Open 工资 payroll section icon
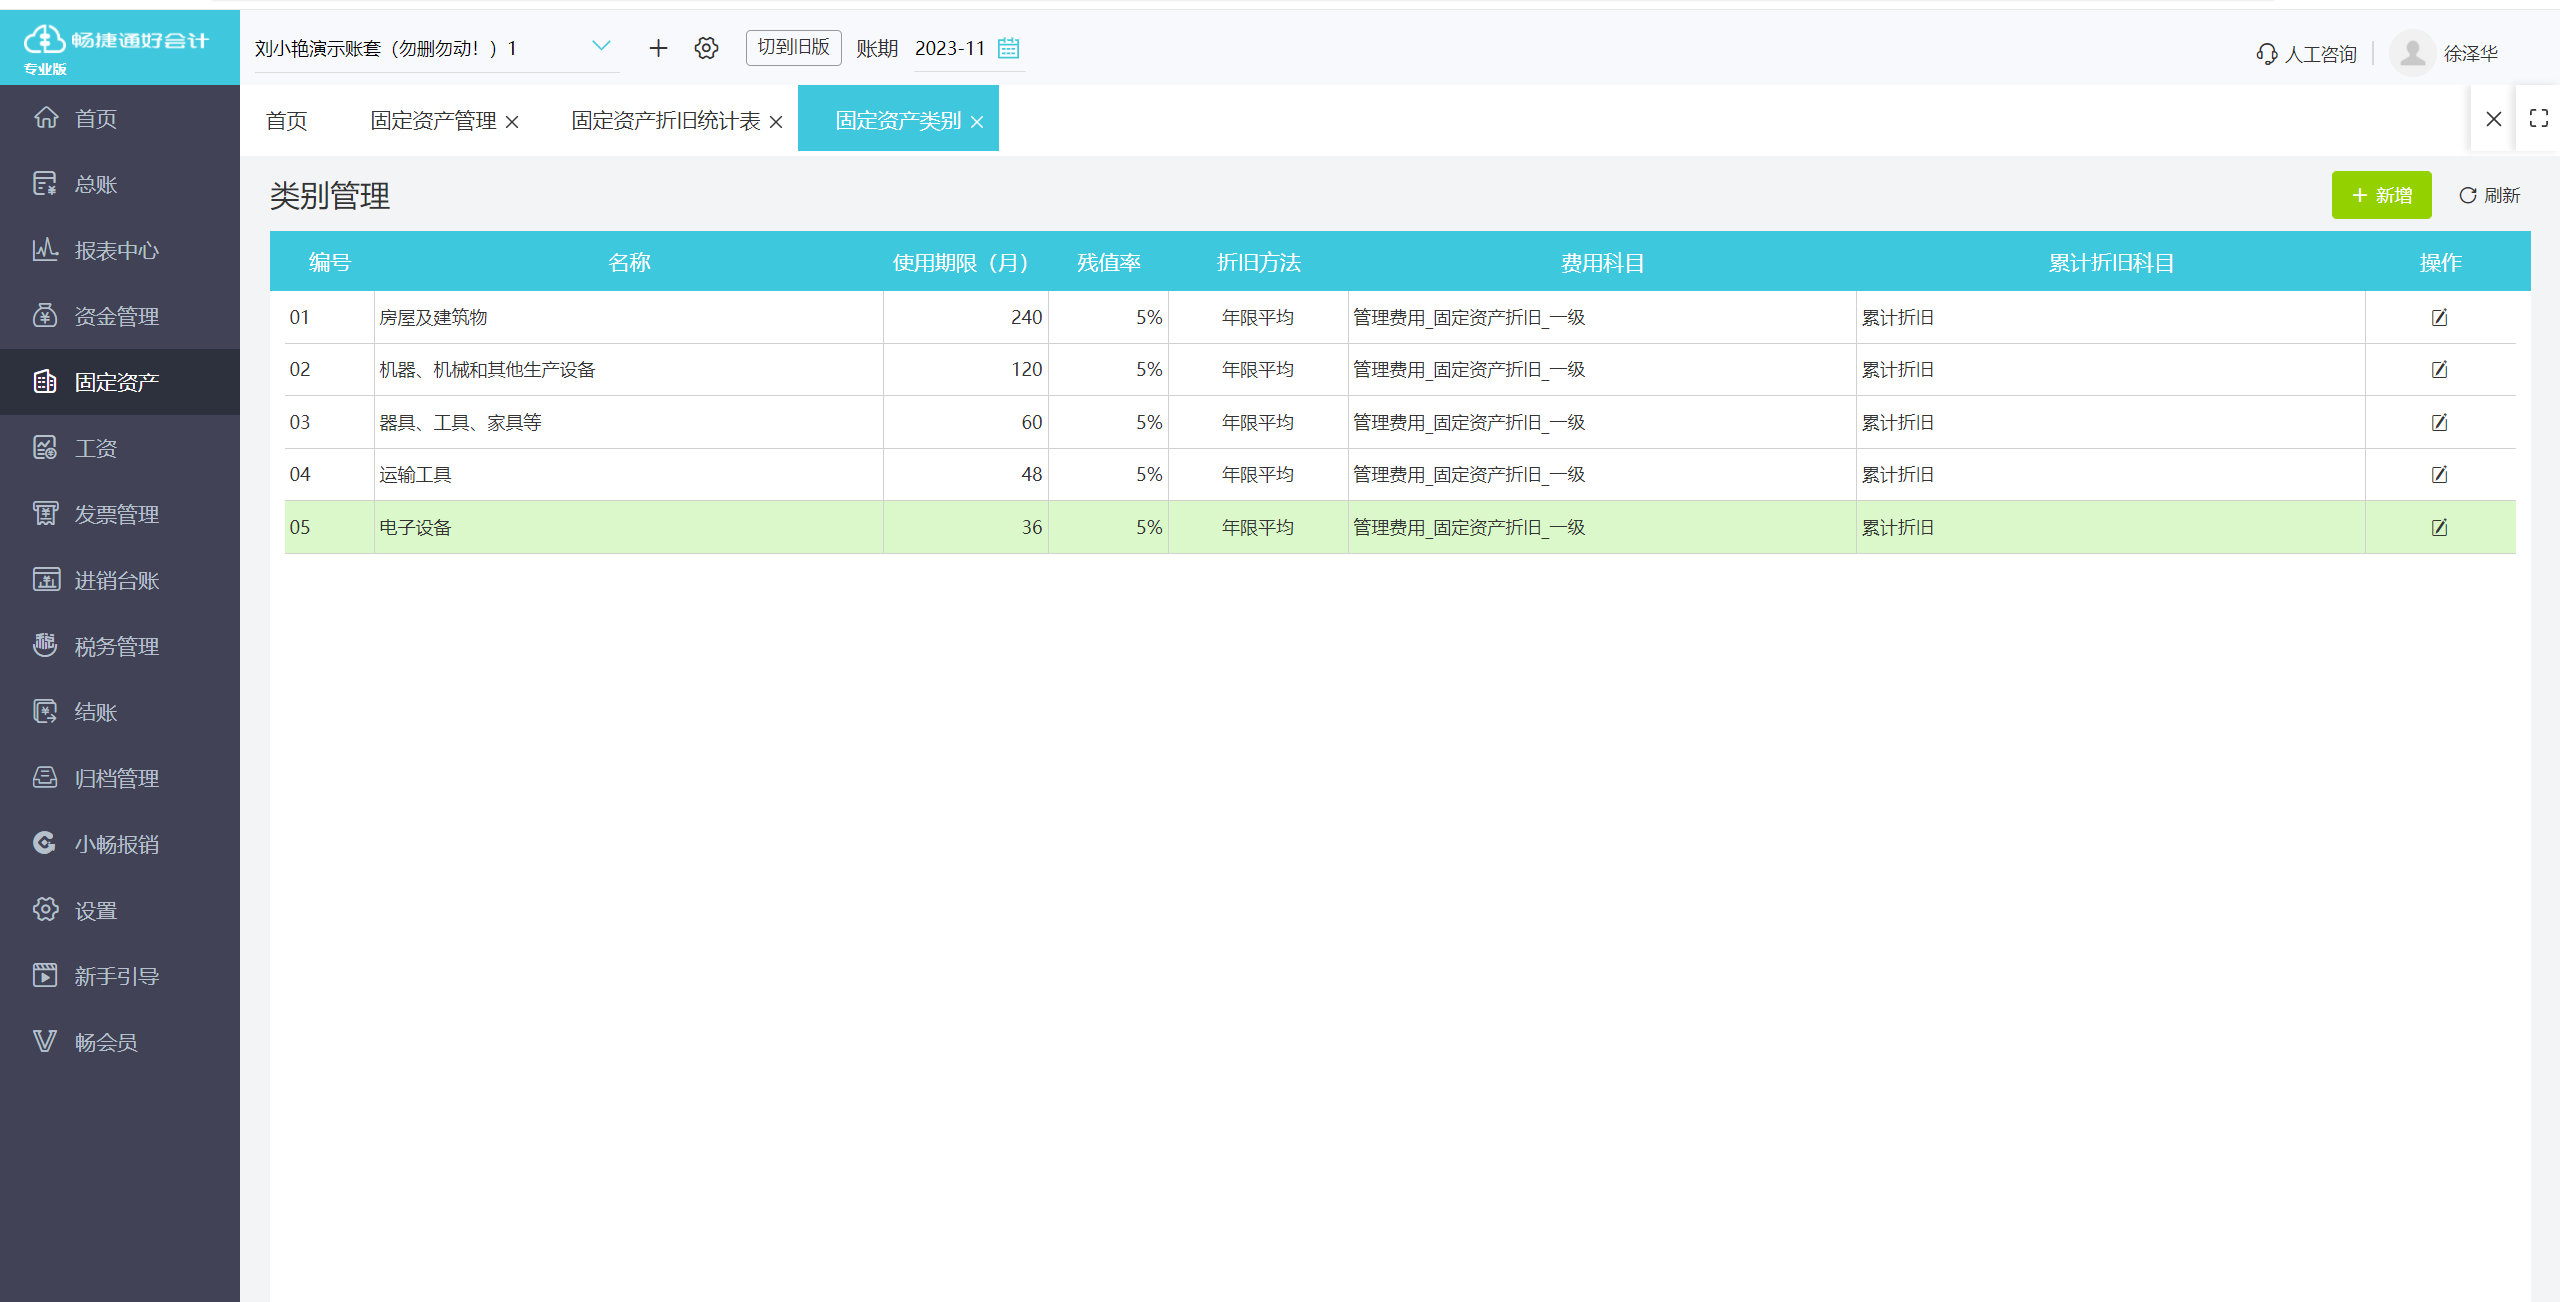This screenshot has height=1302, width=2560. 45,447
